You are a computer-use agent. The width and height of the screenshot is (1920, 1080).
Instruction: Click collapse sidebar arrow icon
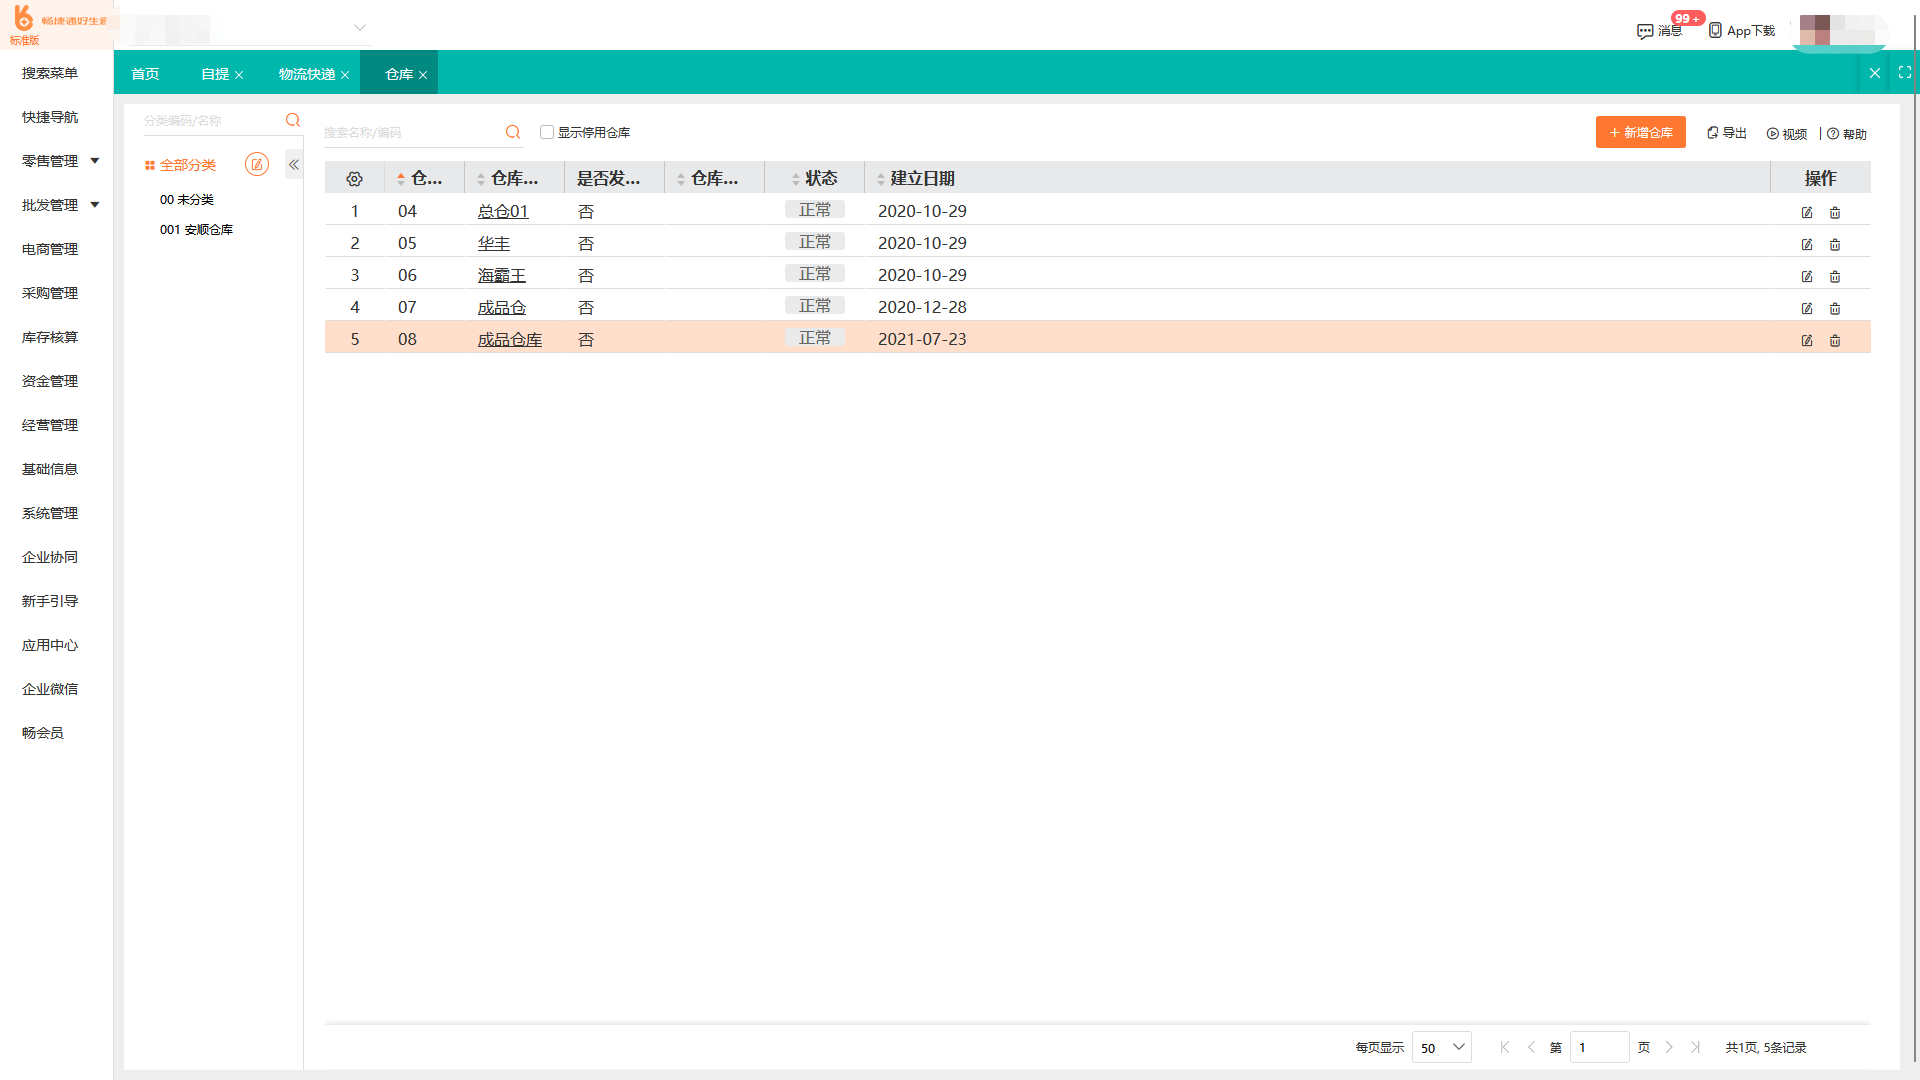[x=294, y=164]
